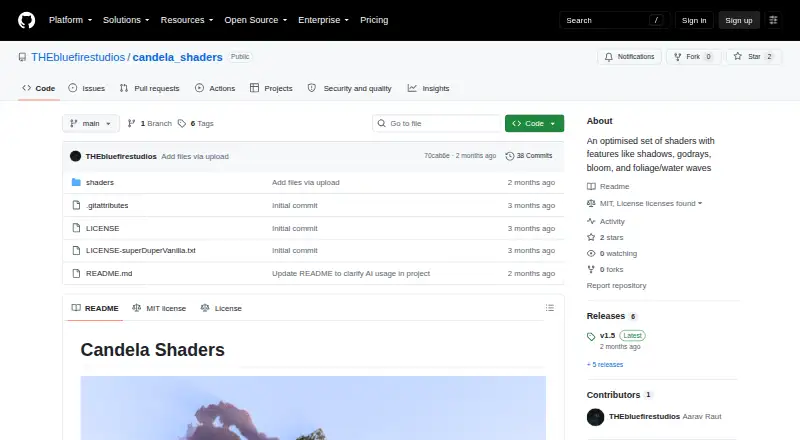Click the book icon beside Readme
This screenshot has width=800, height=440.
[x=591, y=186]
